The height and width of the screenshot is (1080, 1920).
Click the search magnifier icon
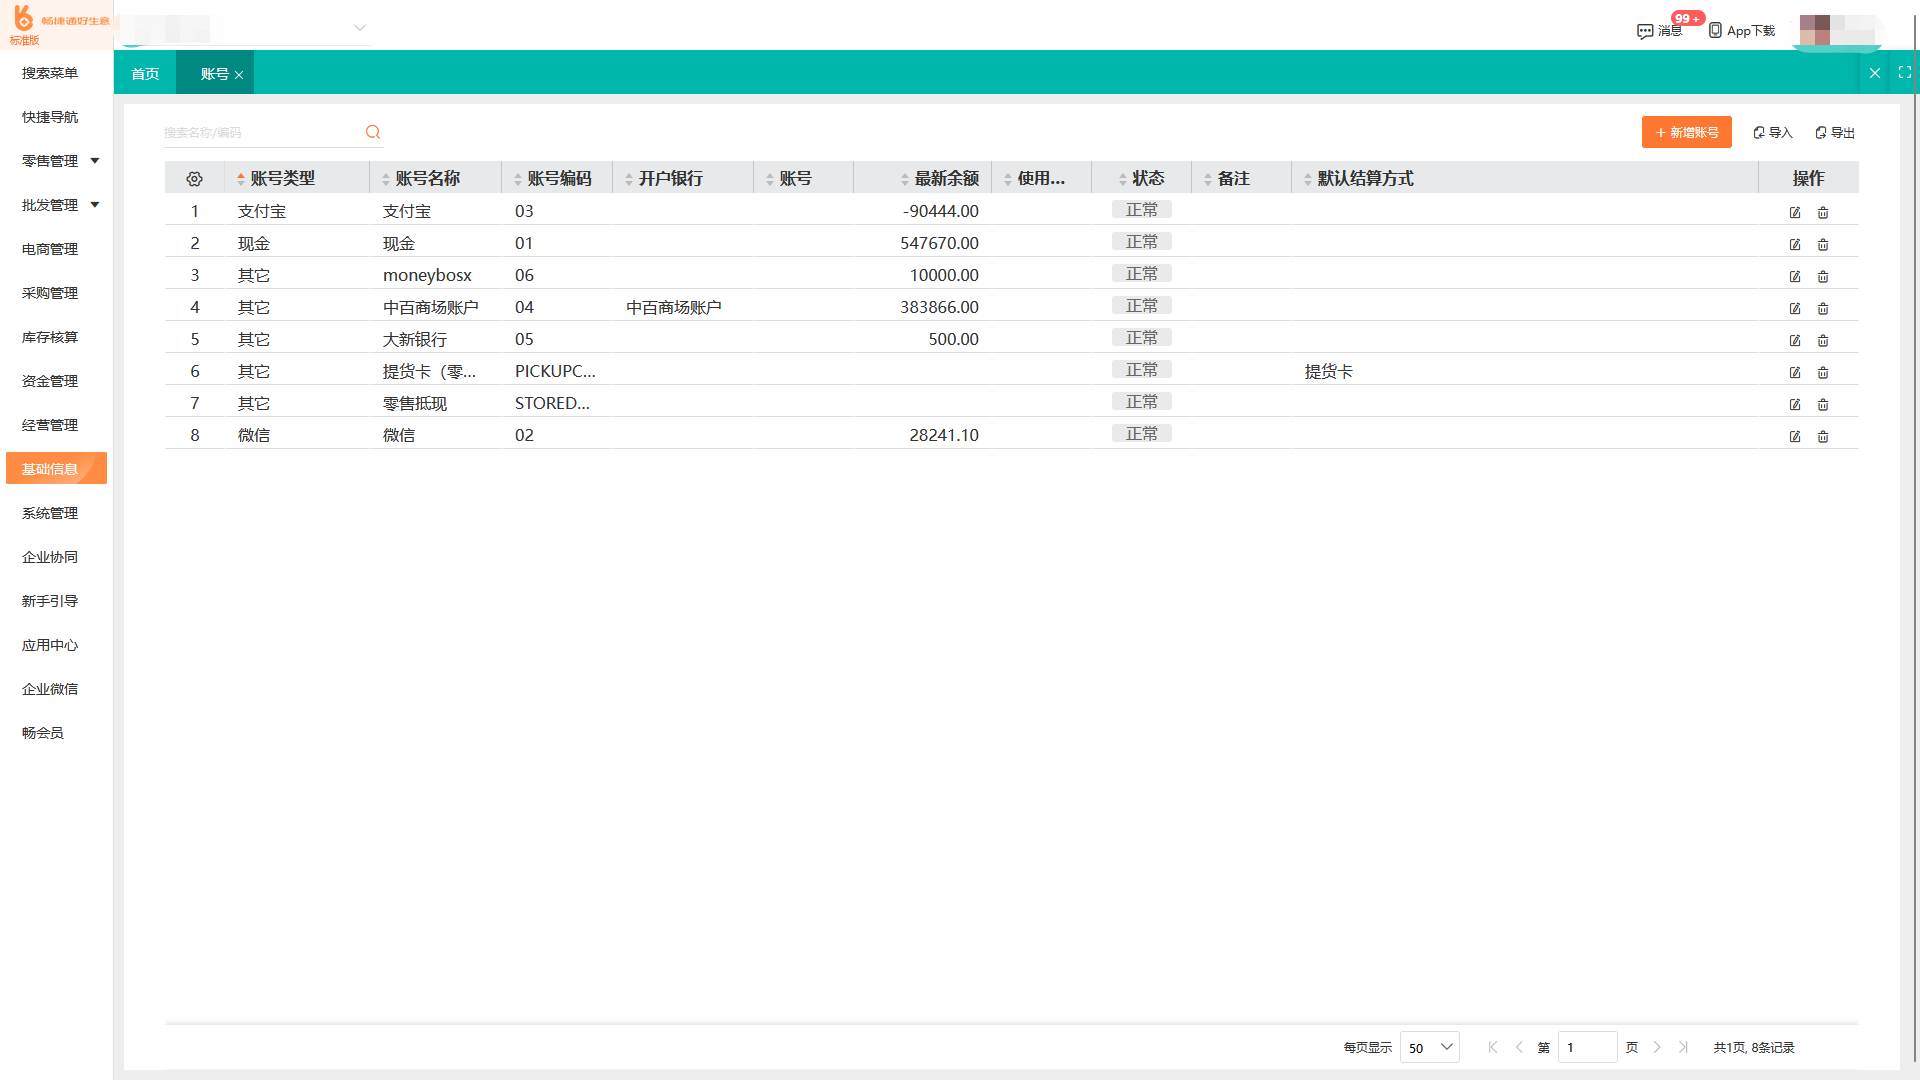click(x=373, y=132)
